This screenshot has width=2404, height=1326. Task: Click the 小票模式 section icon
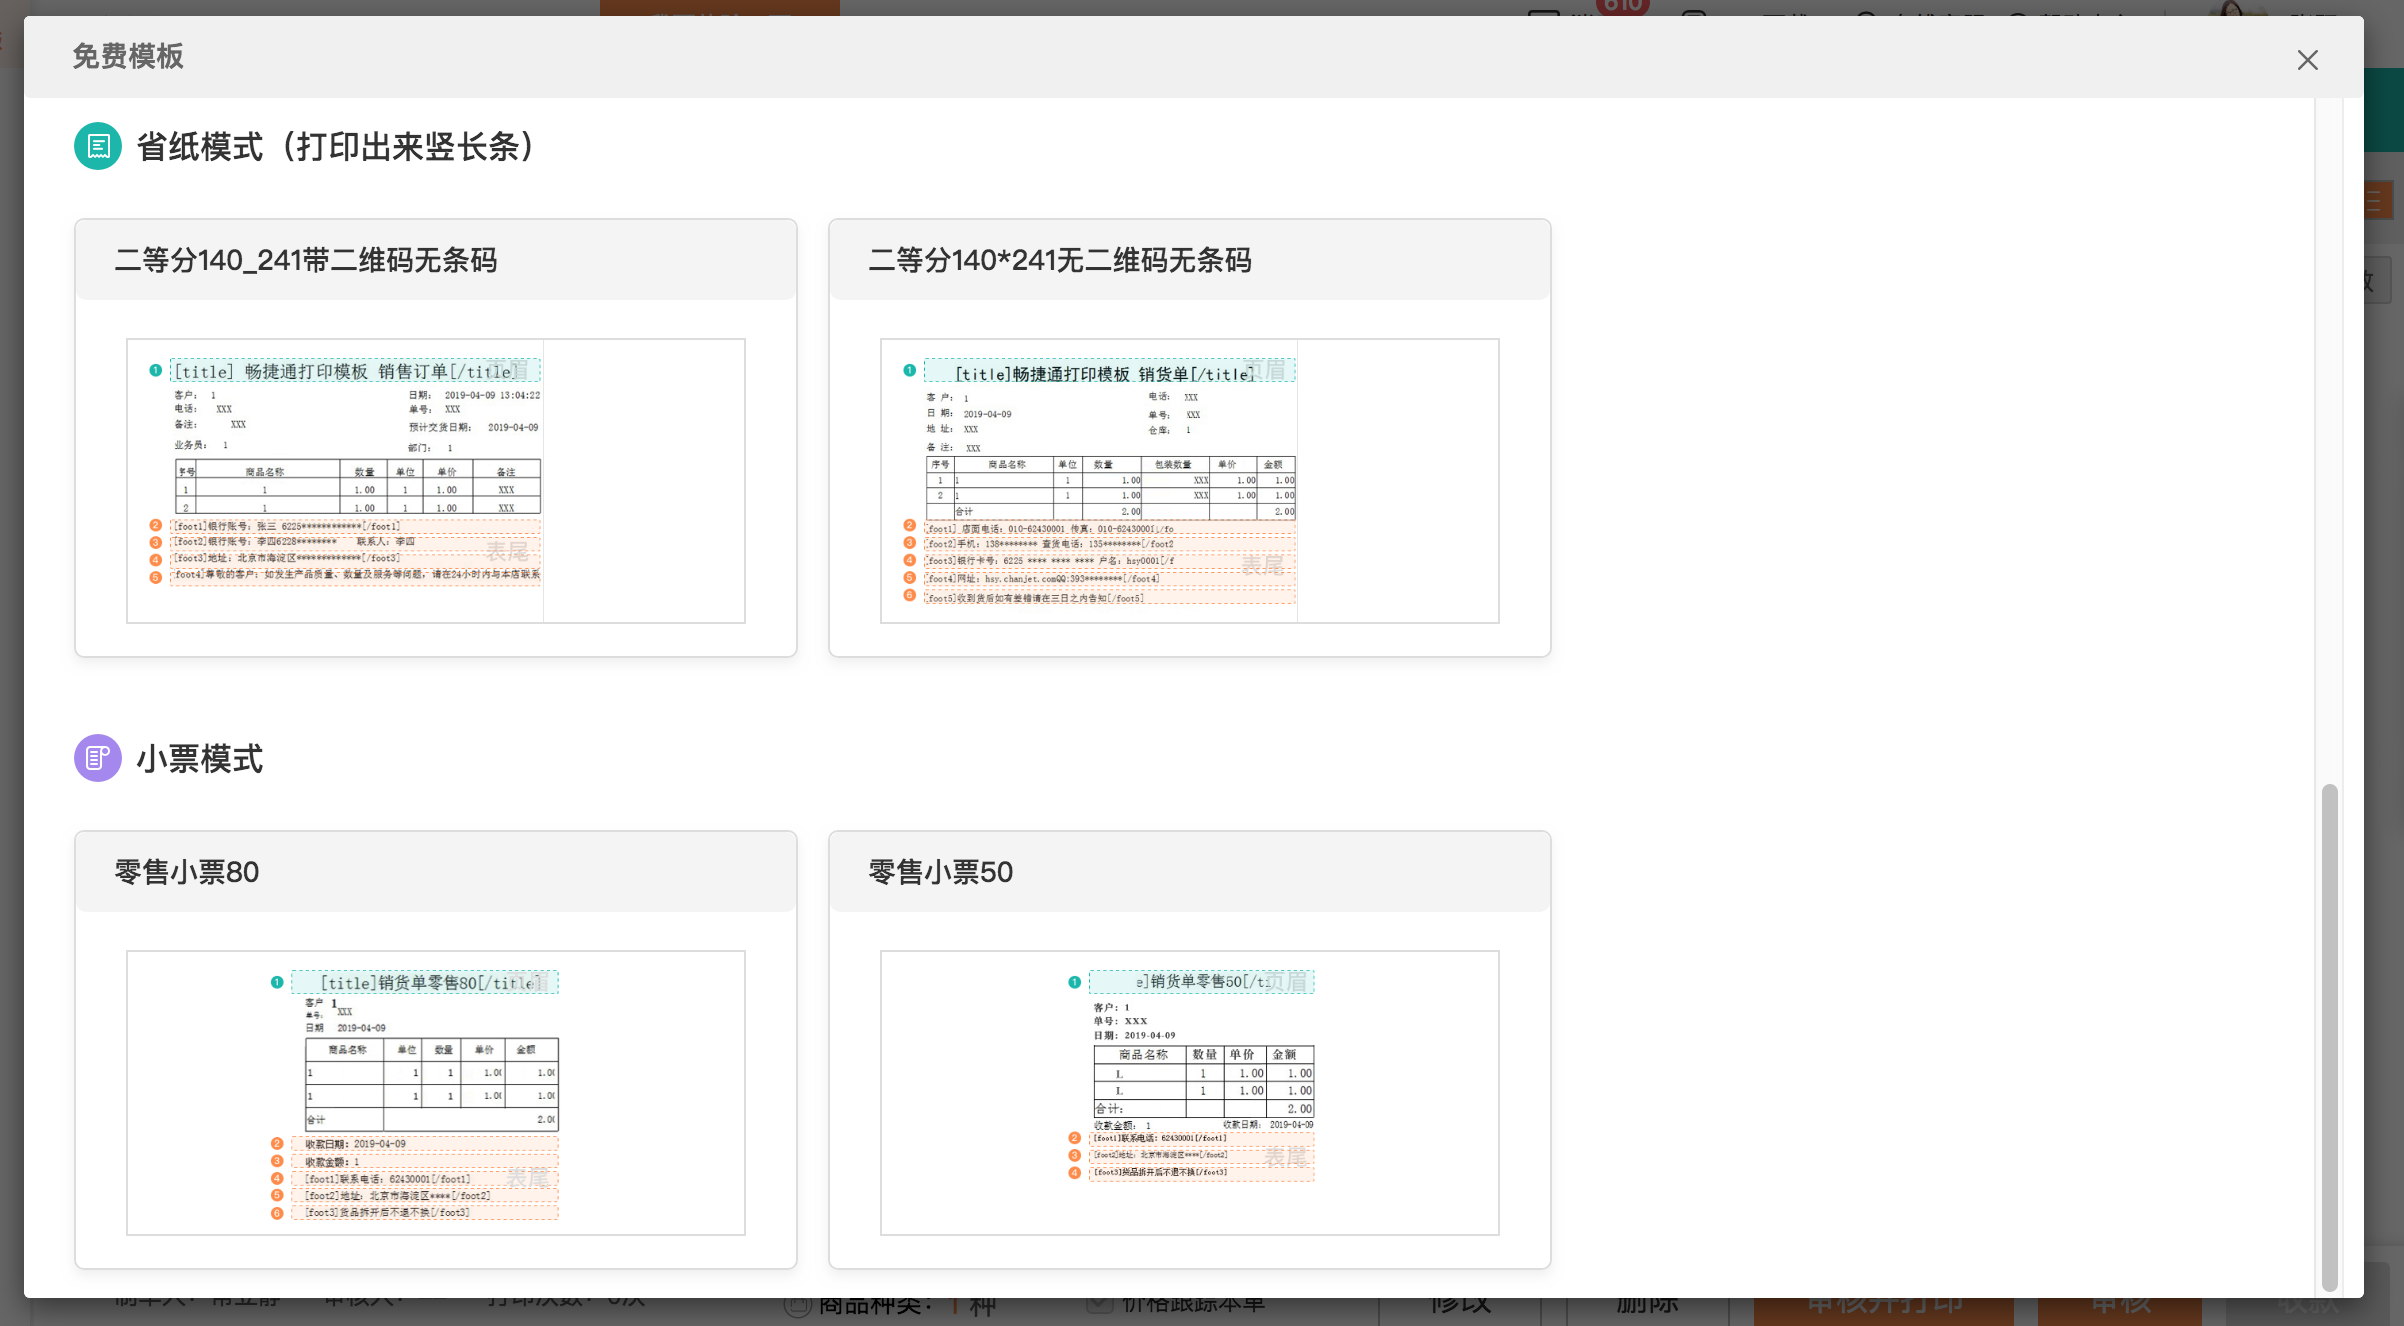tap(96, 758)
